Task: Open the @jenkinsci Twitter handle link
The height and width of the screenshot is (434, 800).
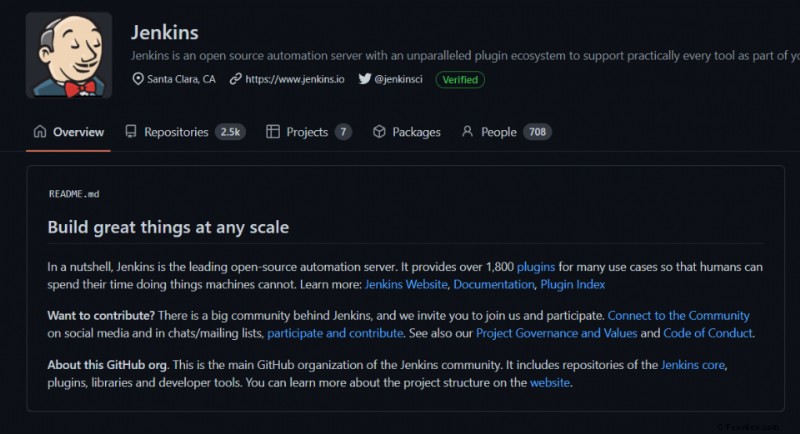Action: (x=401, y=79)
